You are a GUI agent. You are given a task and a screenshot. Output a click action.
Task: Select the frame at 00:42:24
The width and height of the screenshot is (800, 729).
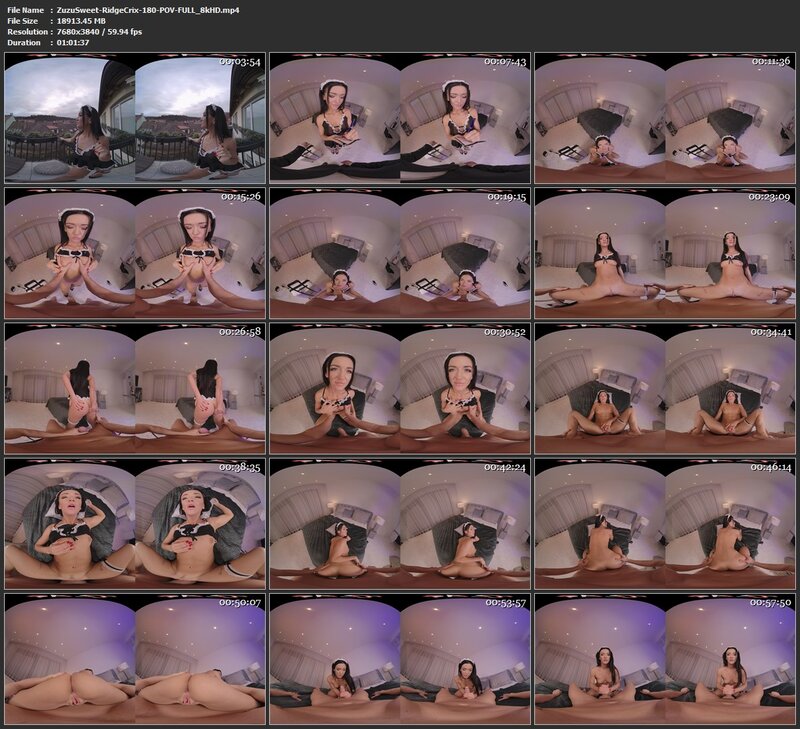(400, 523)
